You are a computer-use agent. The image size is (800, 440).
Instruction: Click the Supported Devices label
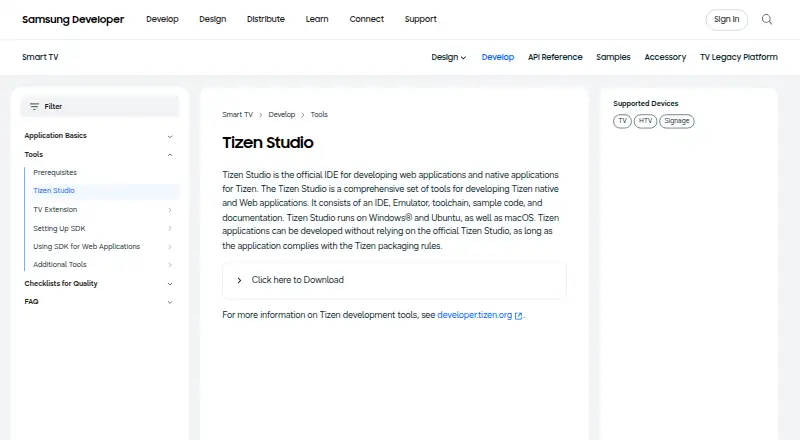click(x=645, y=103)
